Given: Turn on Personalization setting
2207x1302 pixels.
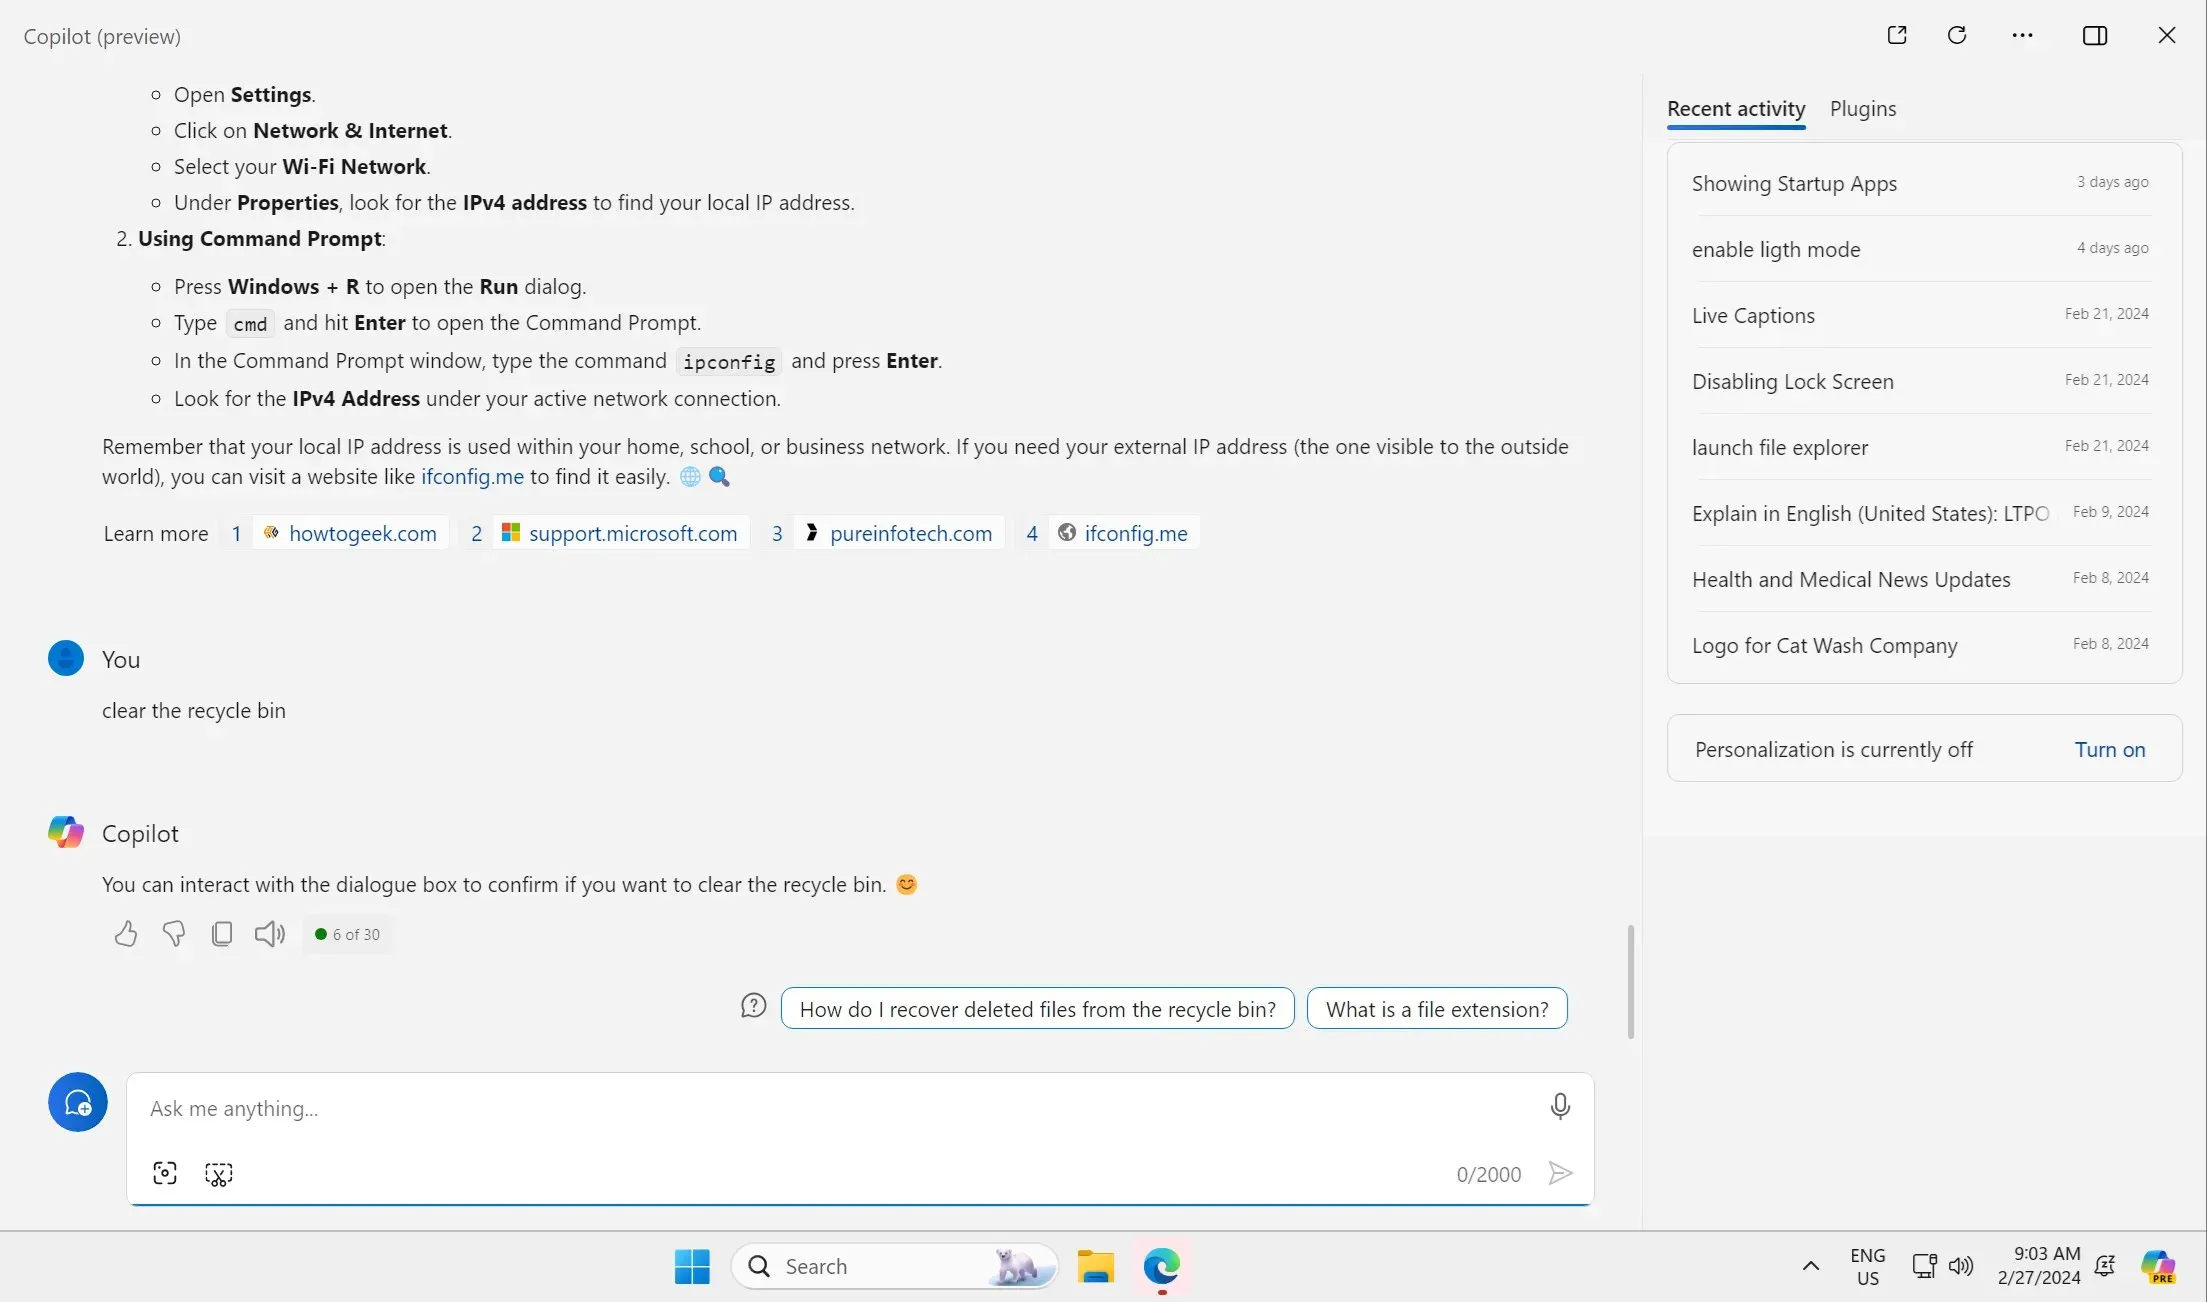Looking at the screenshot, I should (x=2111, y=749).
